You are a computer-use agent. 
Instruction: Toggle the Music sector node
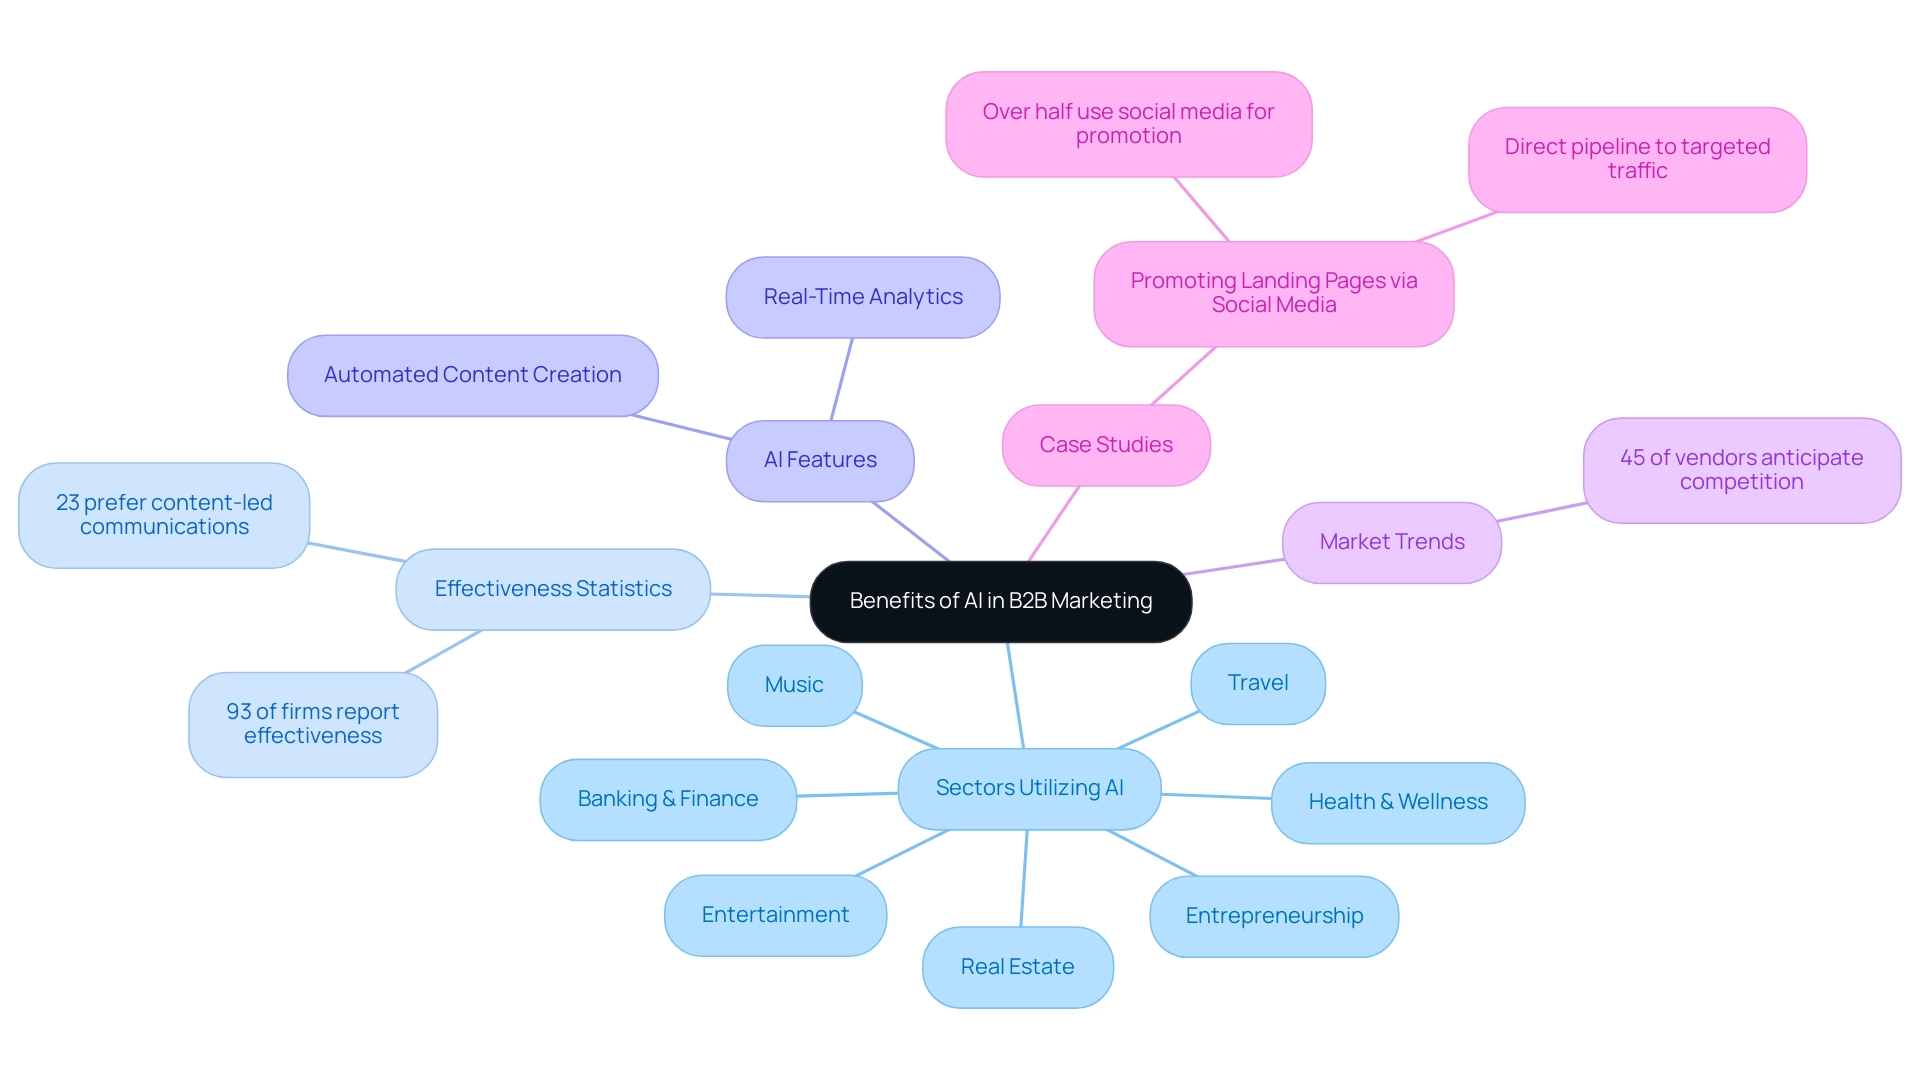(x=794, y=683)
